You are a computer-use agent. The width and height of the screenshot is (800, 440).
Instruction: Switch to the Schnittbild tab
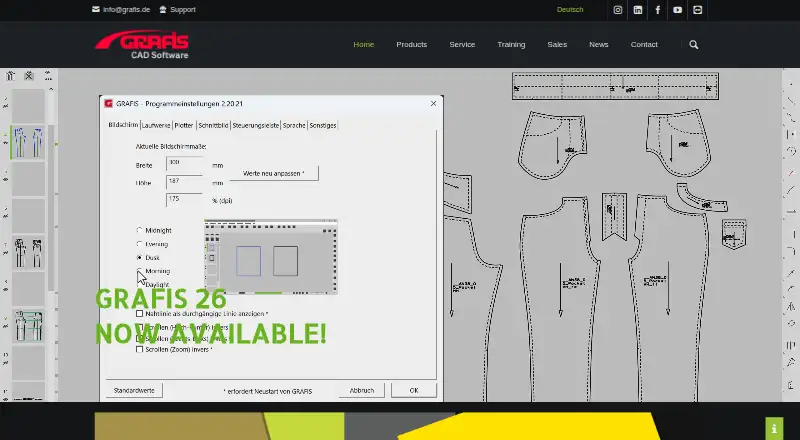click(x=213, y=125)
